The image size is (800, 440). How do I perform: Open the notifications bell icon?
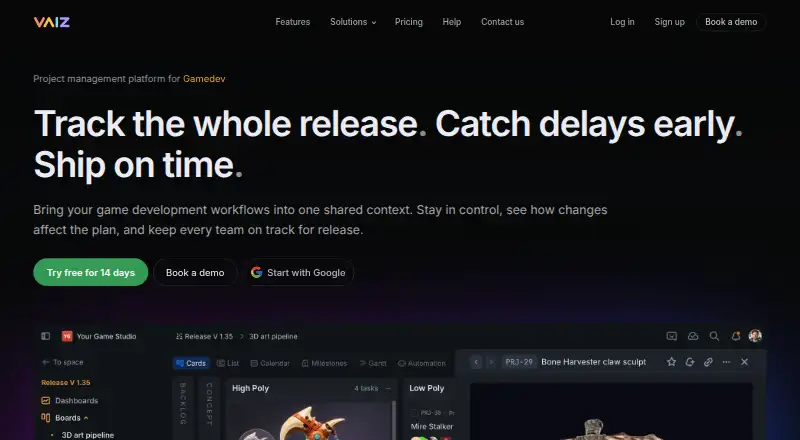pos(736,336)
